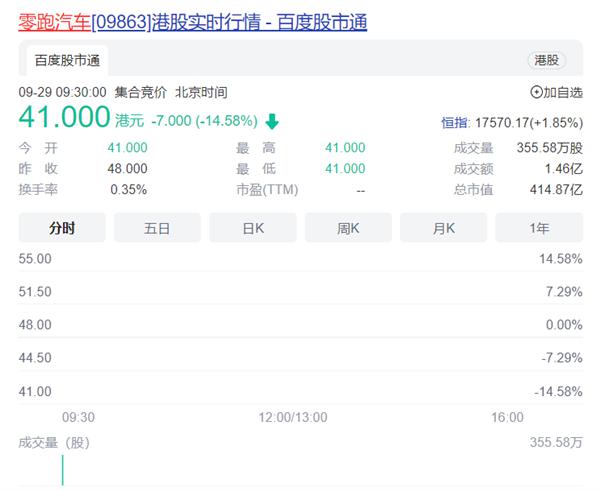Open the 恒指 index link
The image size is (600, 491).
456,122
